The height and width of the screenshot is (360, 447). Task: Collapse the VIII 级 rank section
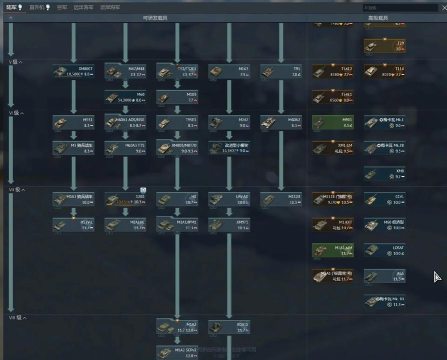coord(17,318)
